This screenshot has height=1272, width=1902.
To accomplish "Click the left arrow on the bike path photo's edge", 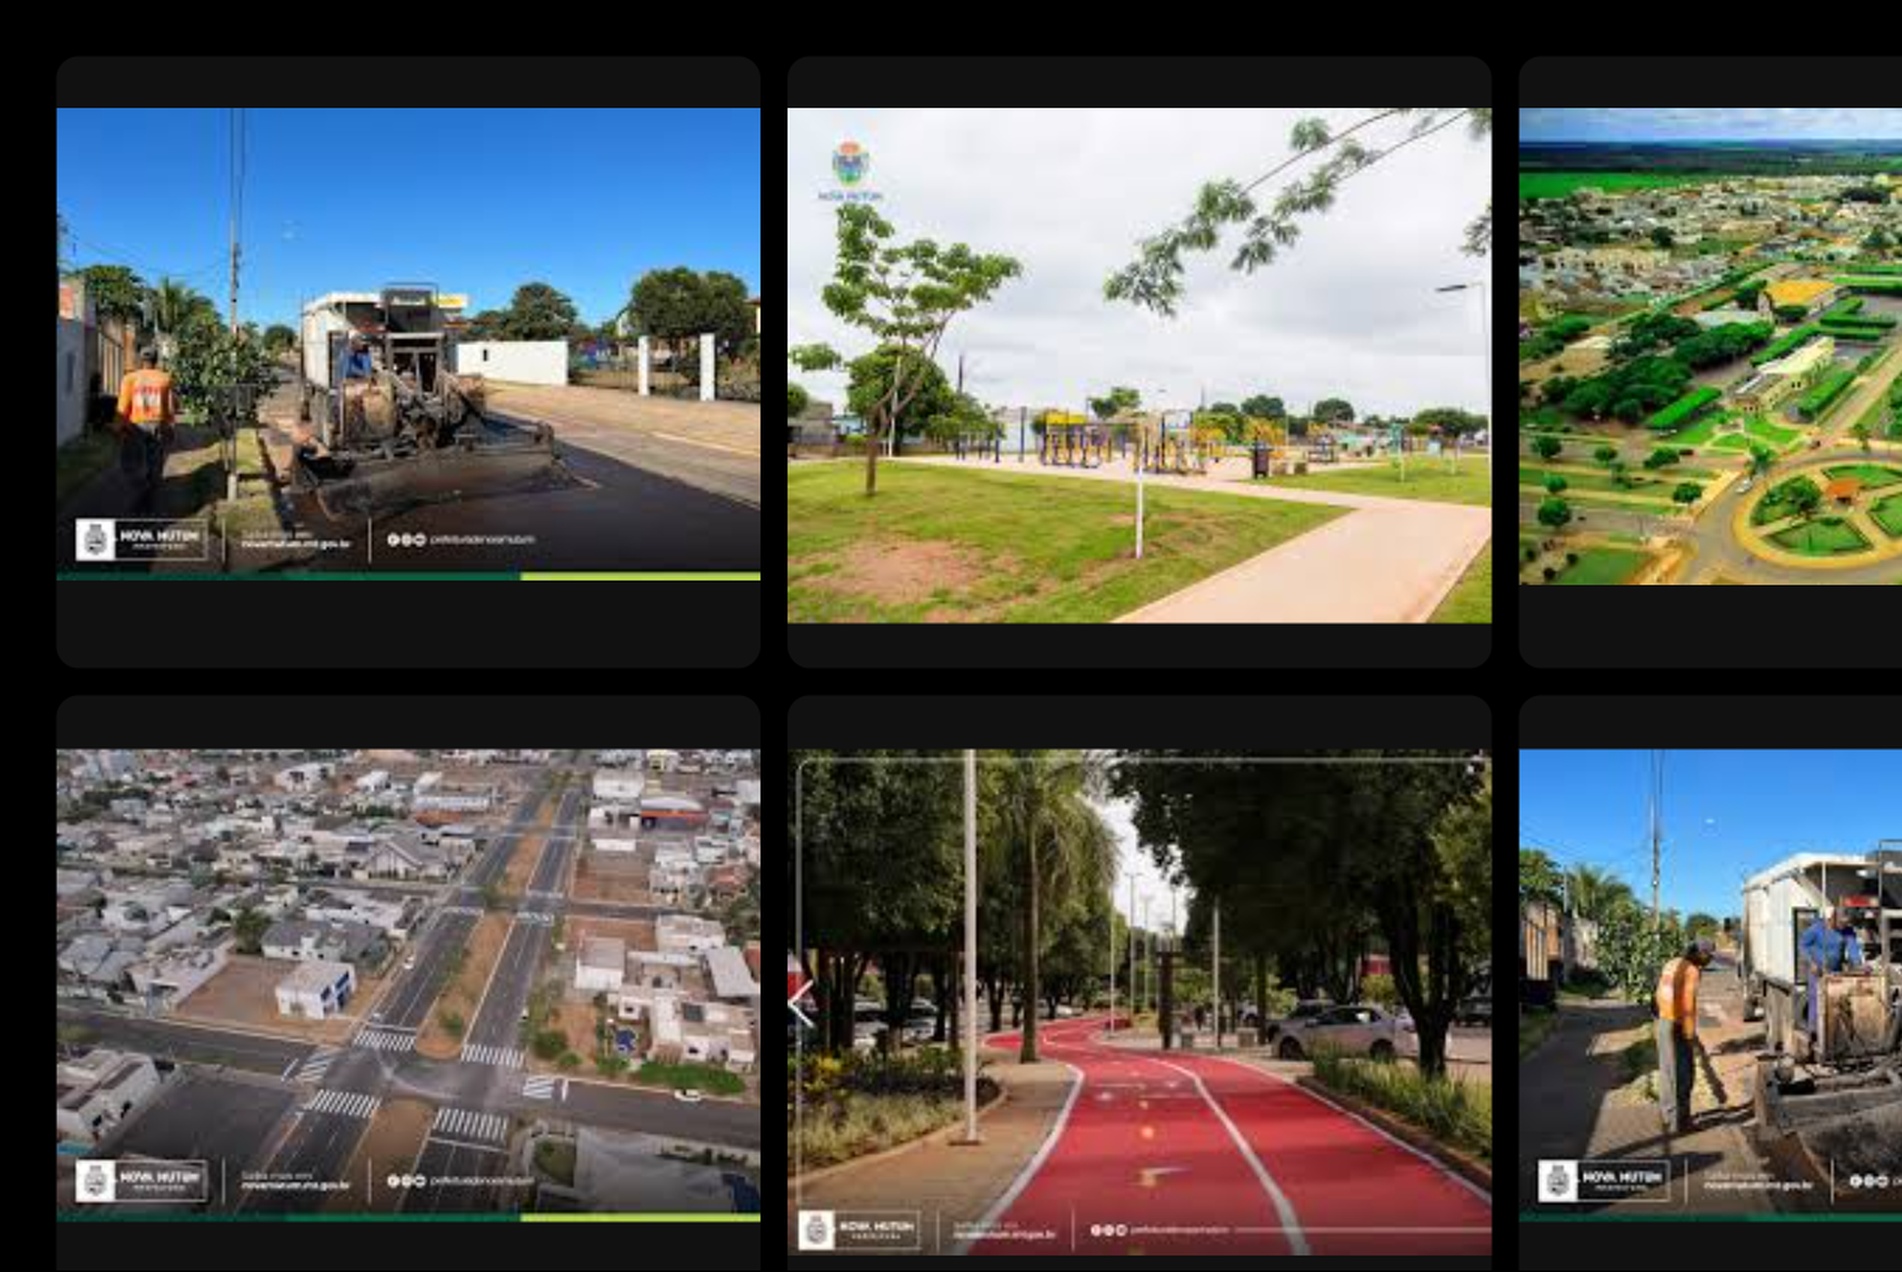I will point(800,1001).
